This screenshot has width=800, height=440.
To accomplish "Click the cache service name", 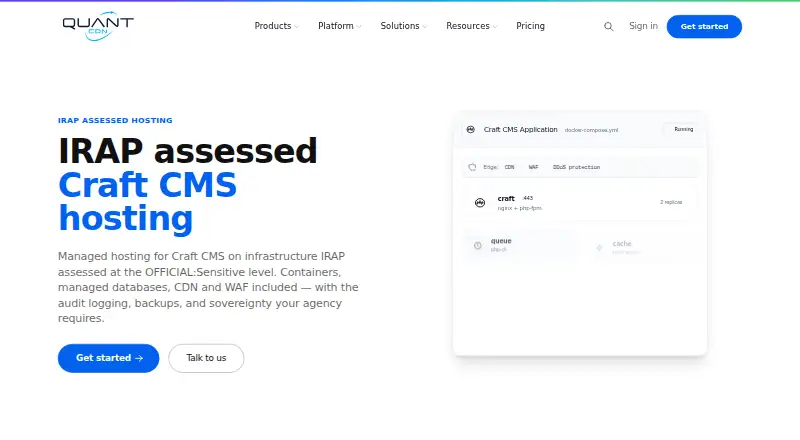I will pyautogui.click(x=622, y=243).
